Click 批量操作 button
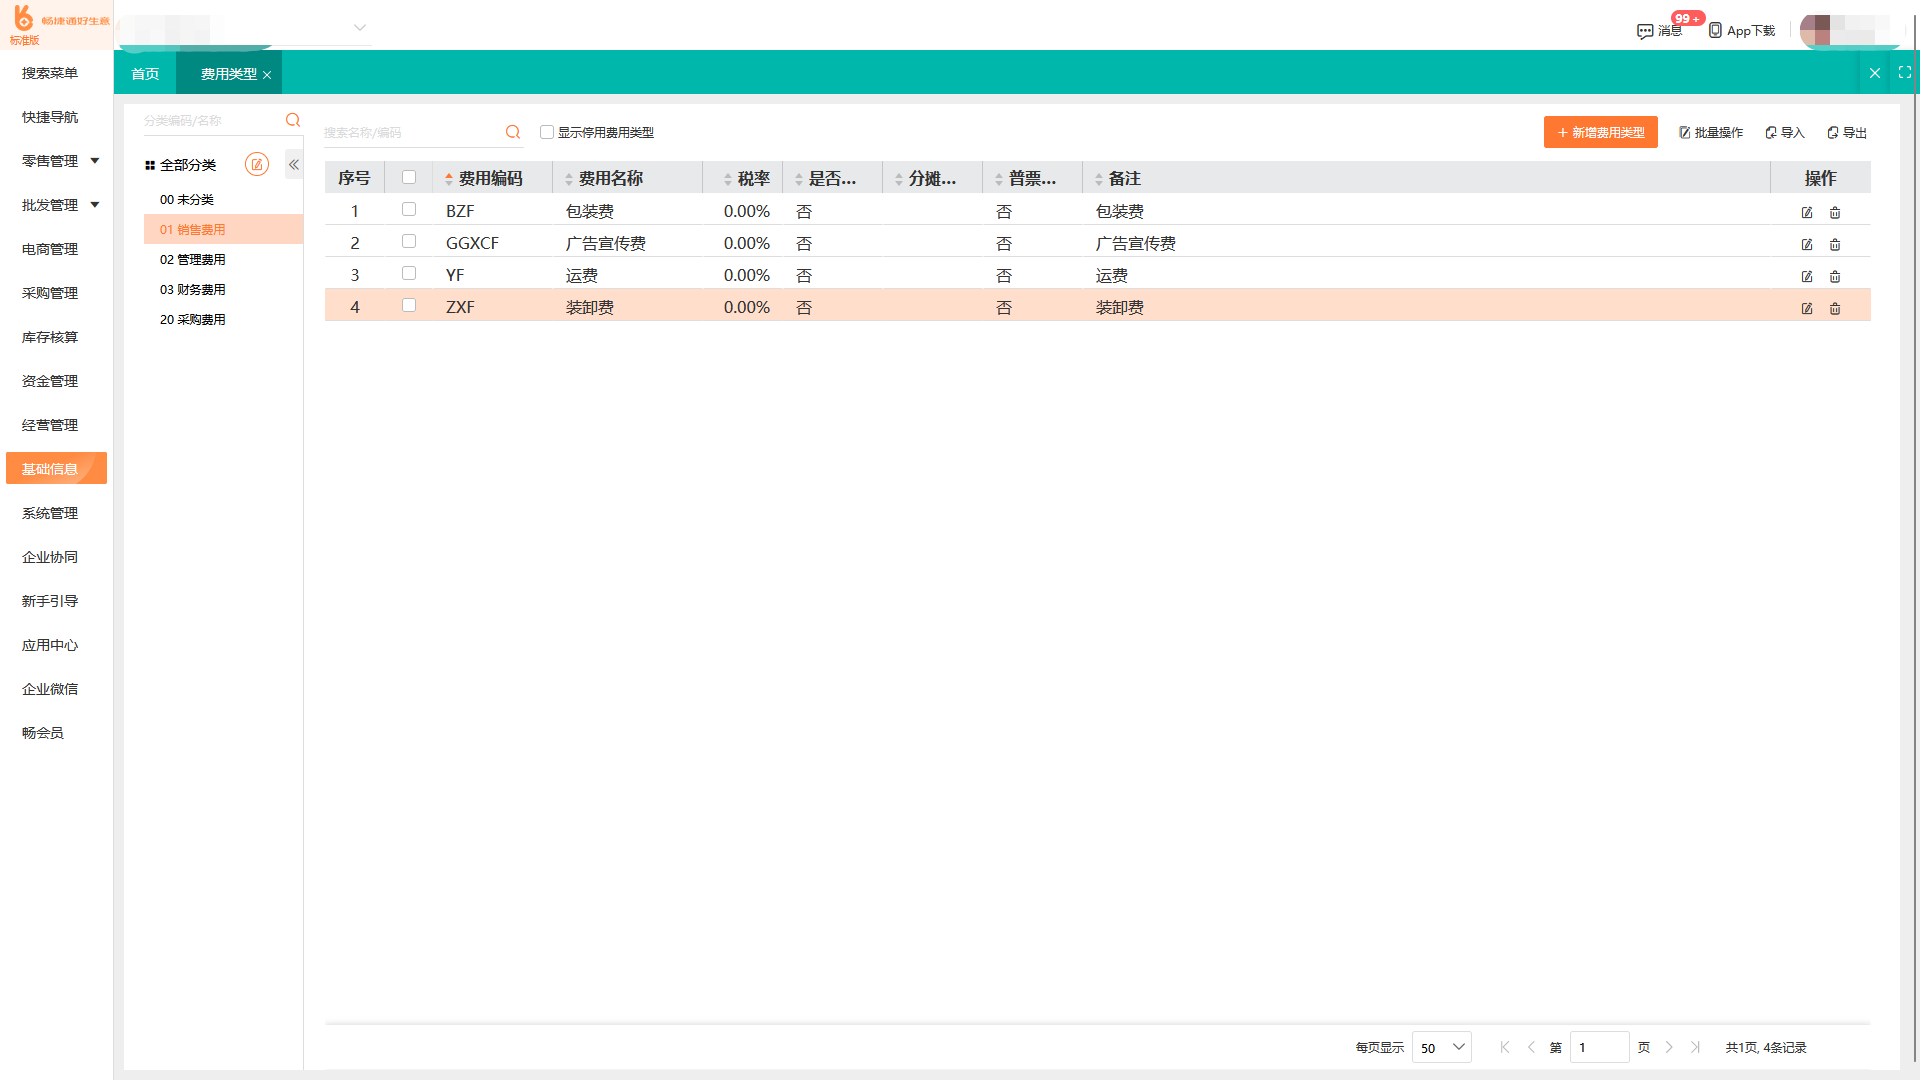This screenshot has width=1920, height=1080. point(1709,131)
